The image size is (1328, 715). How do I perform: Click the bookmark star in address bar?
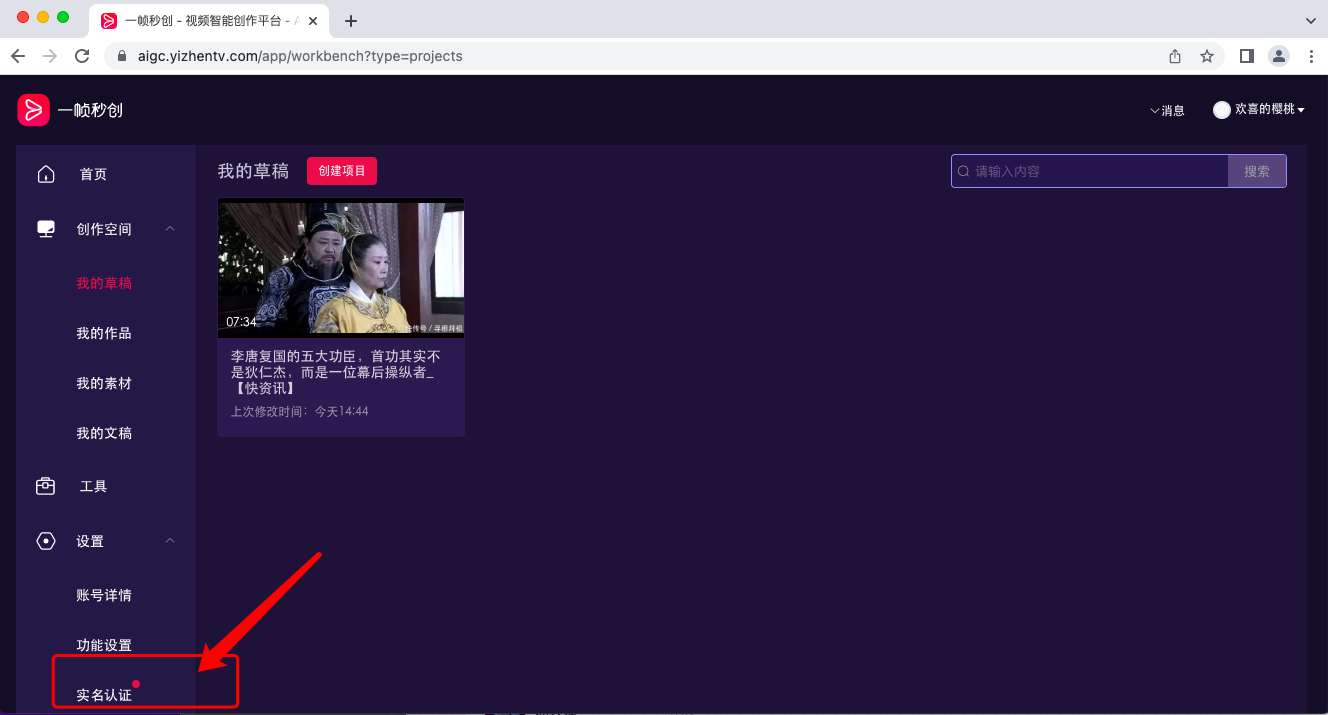coord(1207,57)
